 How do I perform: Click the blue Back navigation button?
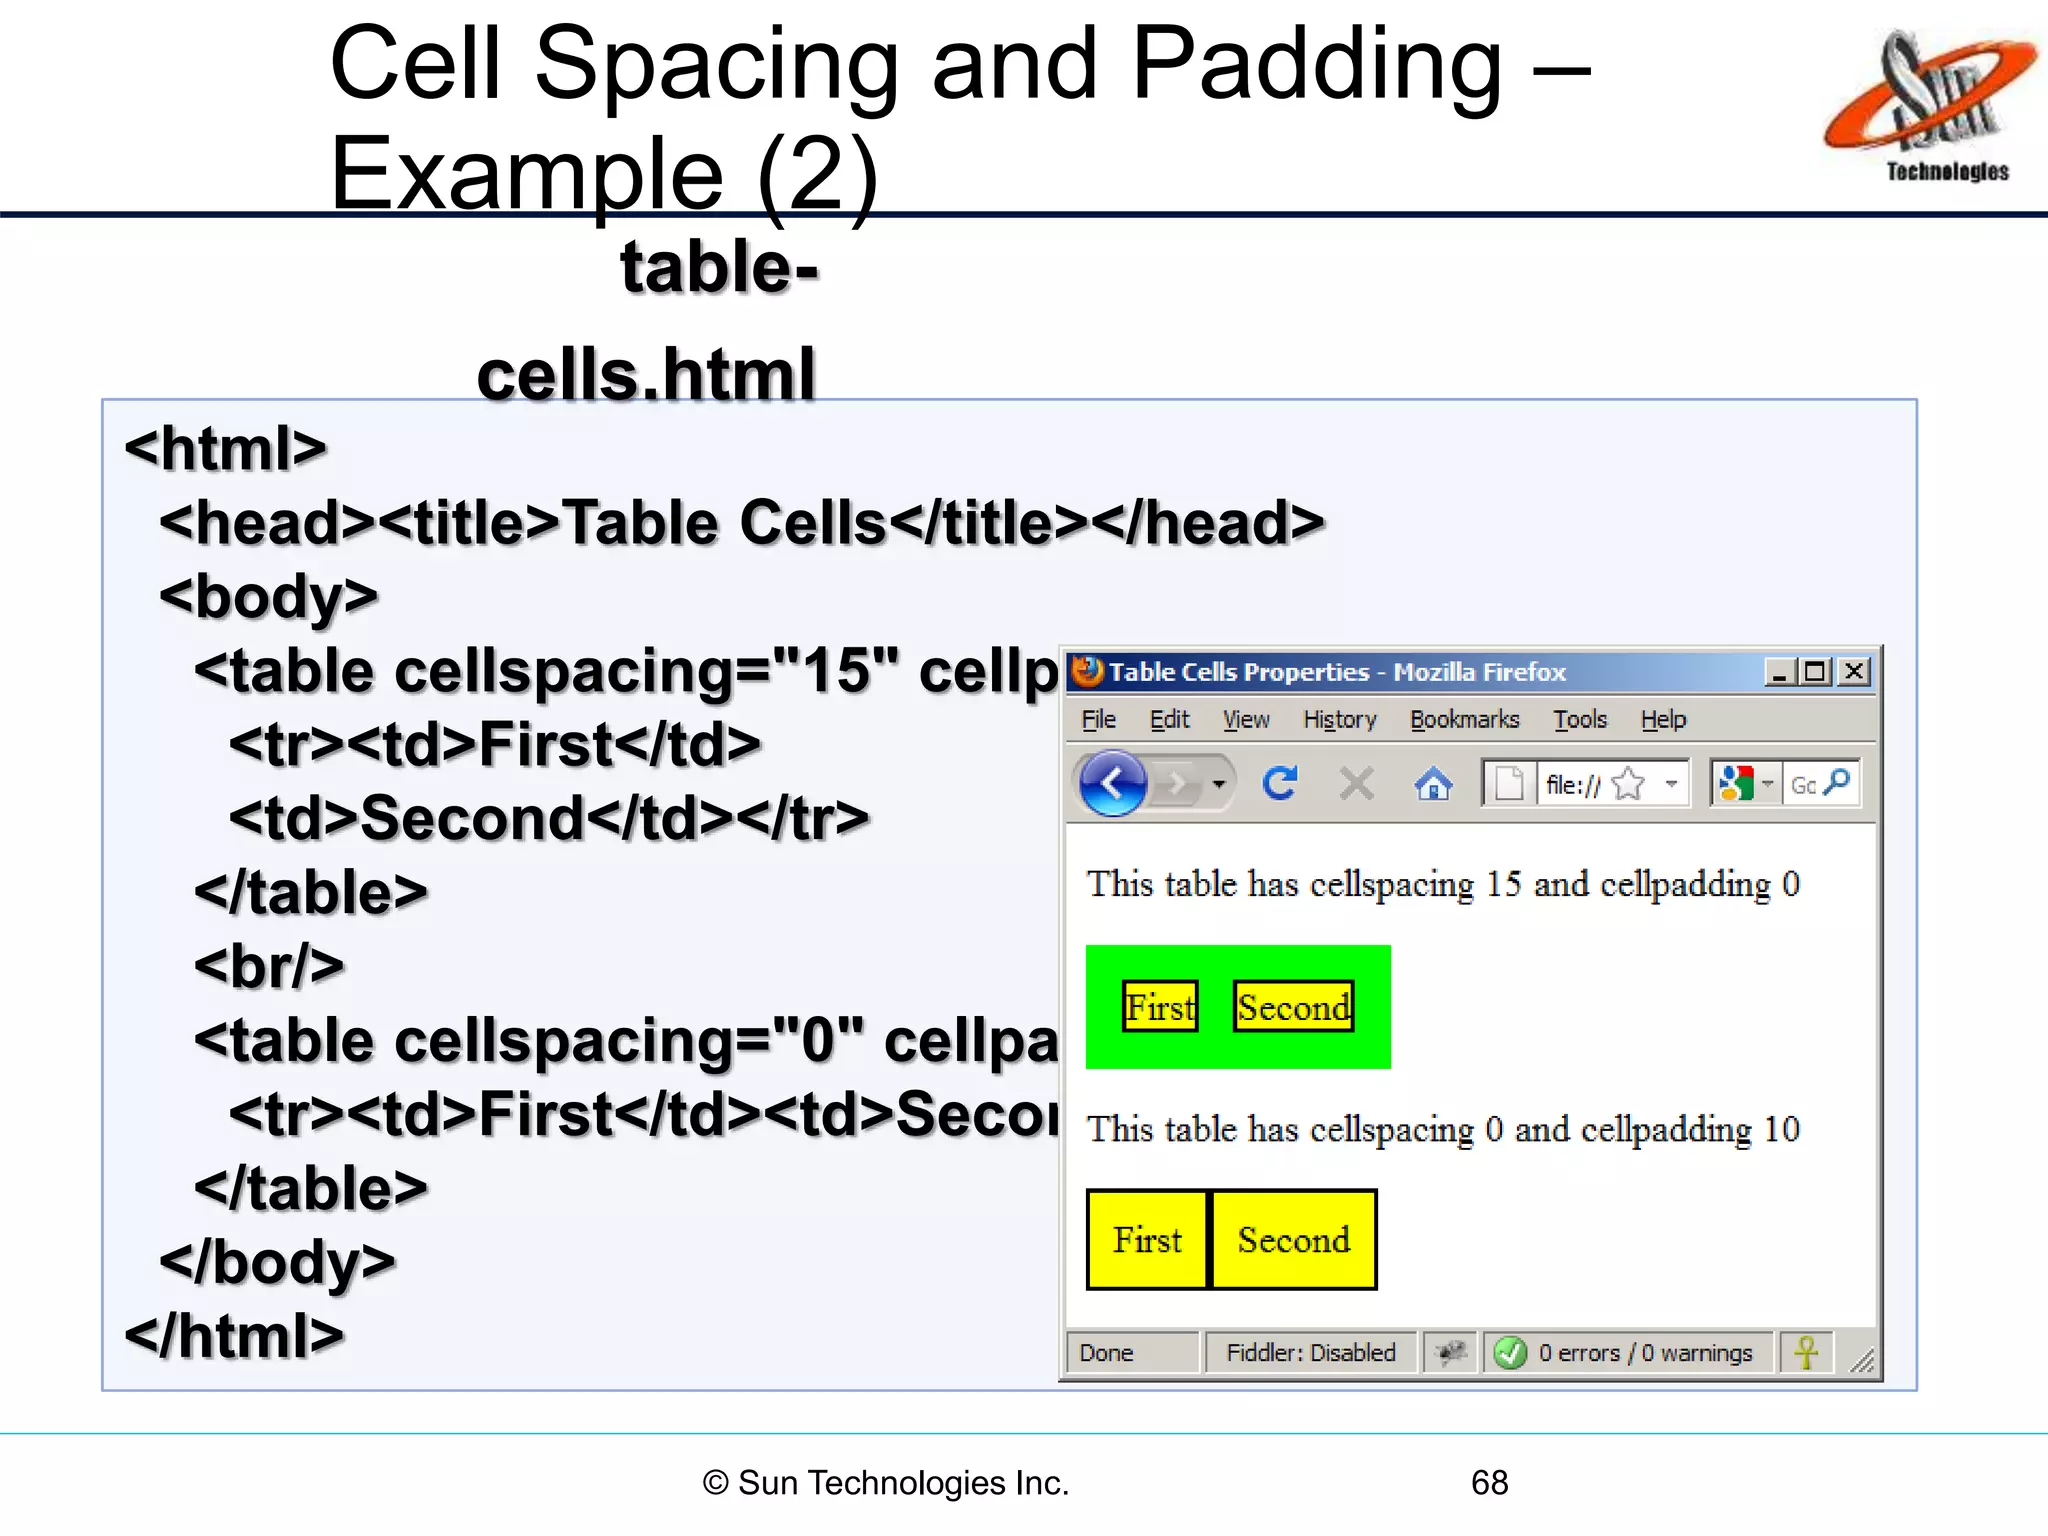point(1112,783)
